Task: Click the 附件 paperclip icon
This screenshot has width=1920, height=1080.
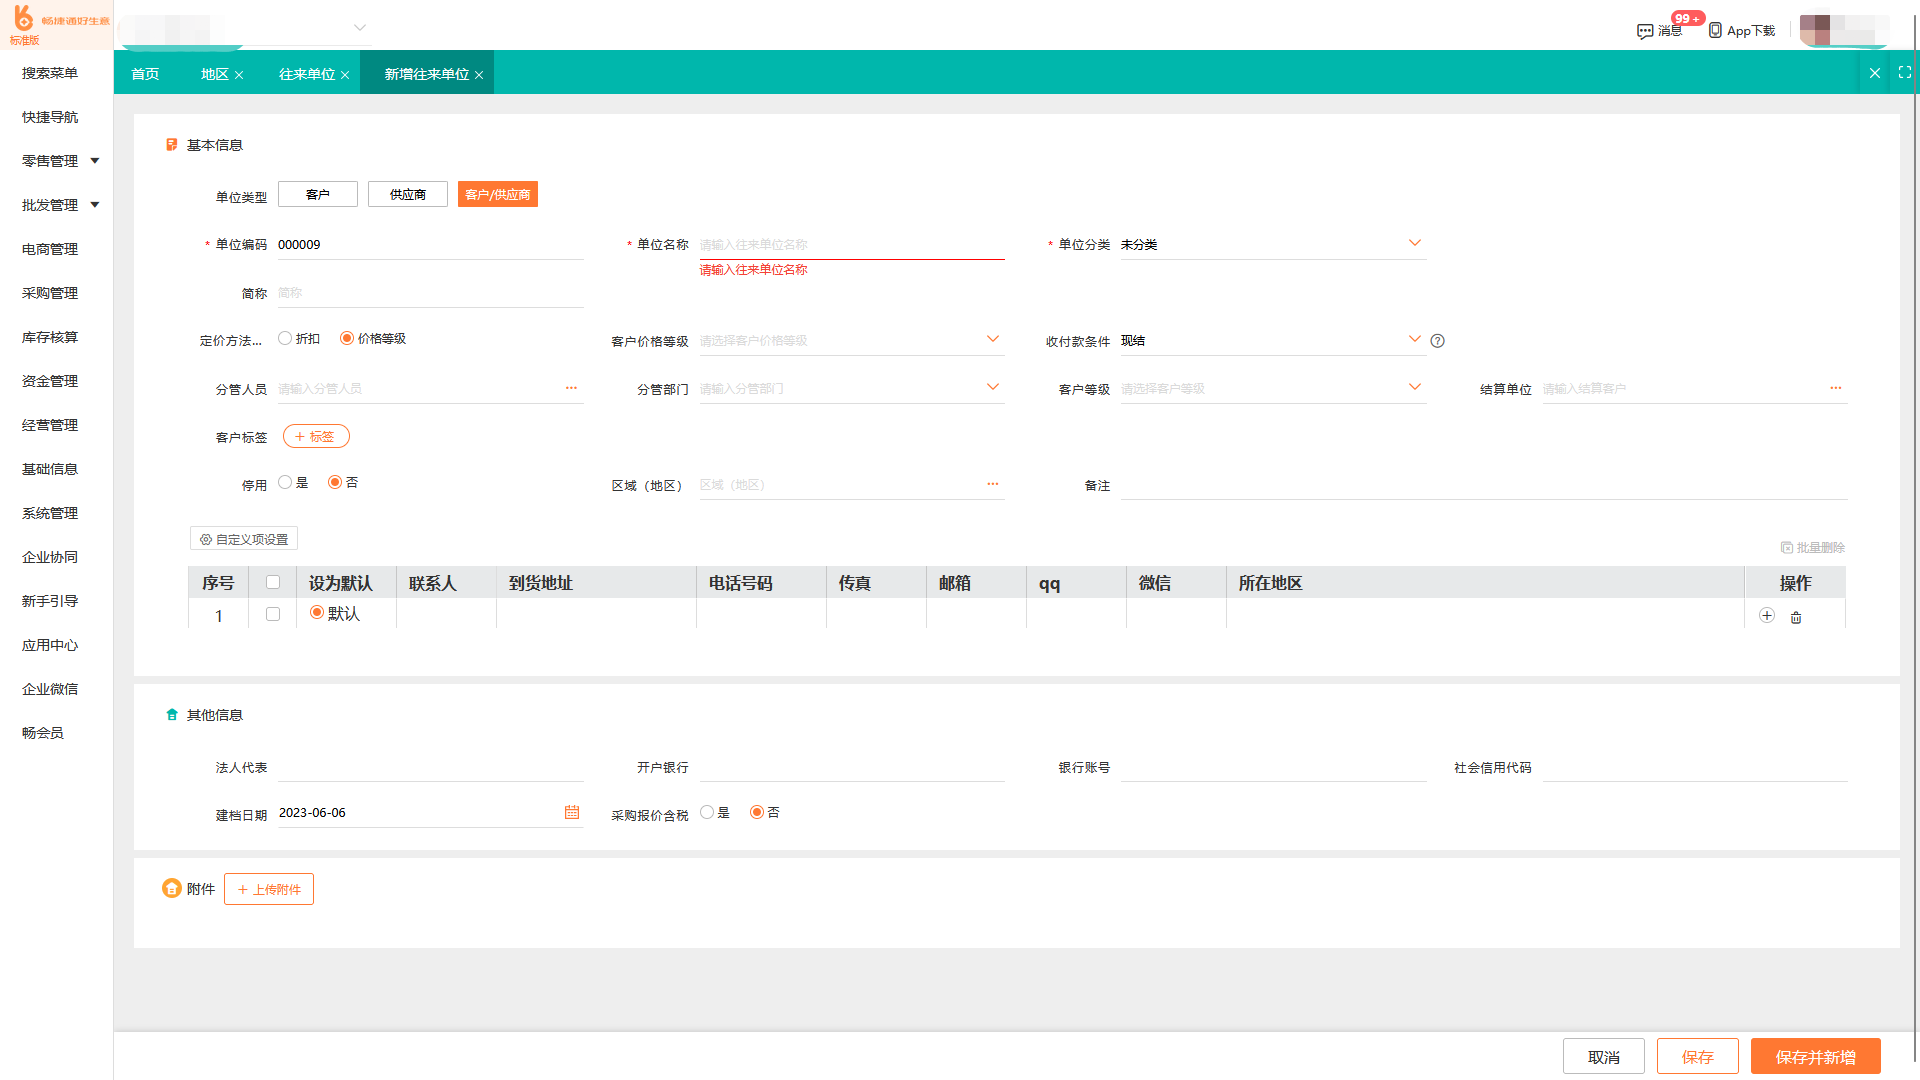Action: point(173,890)
